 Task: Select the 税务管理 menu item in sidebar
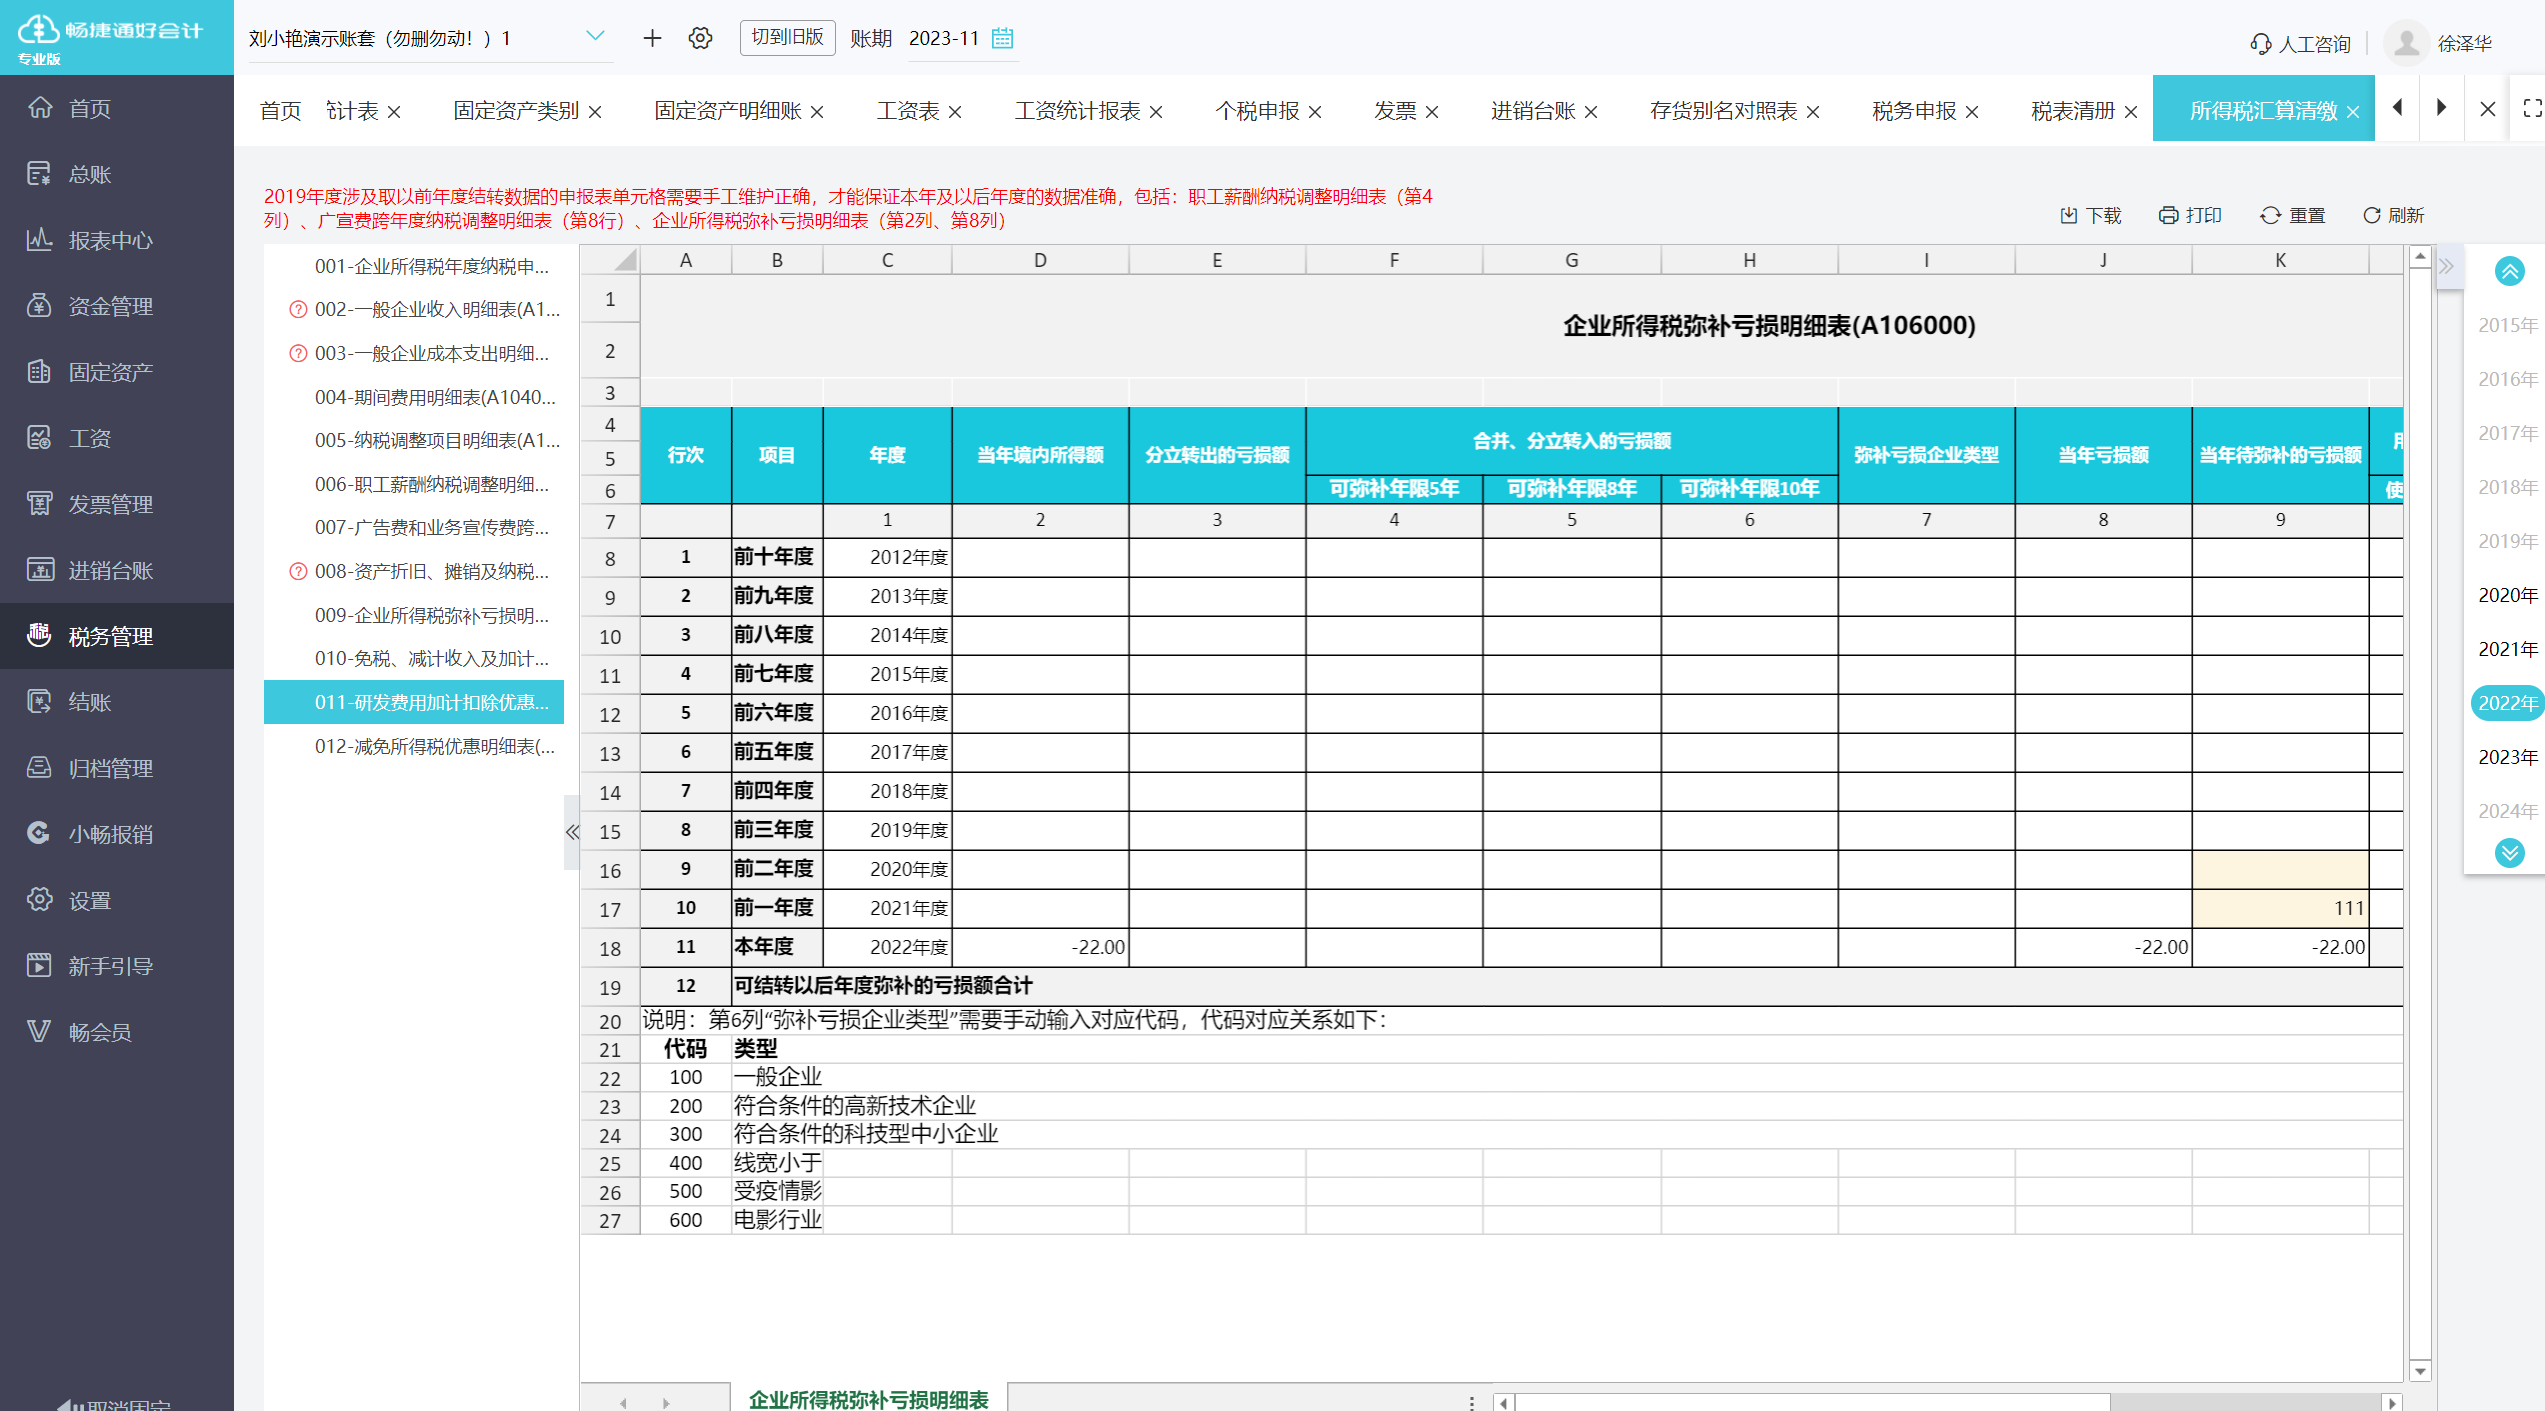tap(113, 634)
